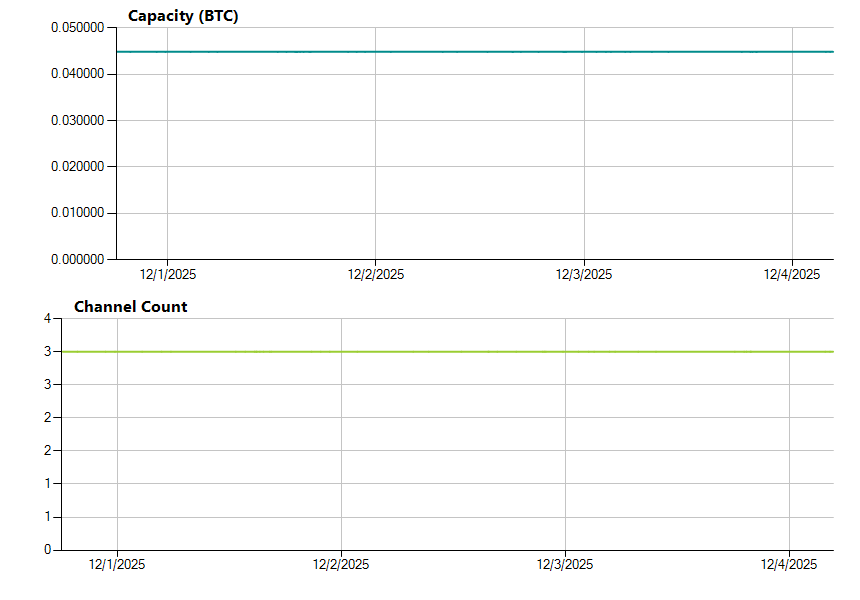Click 12/2/2025 on the Channel Count axis
The width and height of the screenshot is (860, 600).
(x=341, y=565)
